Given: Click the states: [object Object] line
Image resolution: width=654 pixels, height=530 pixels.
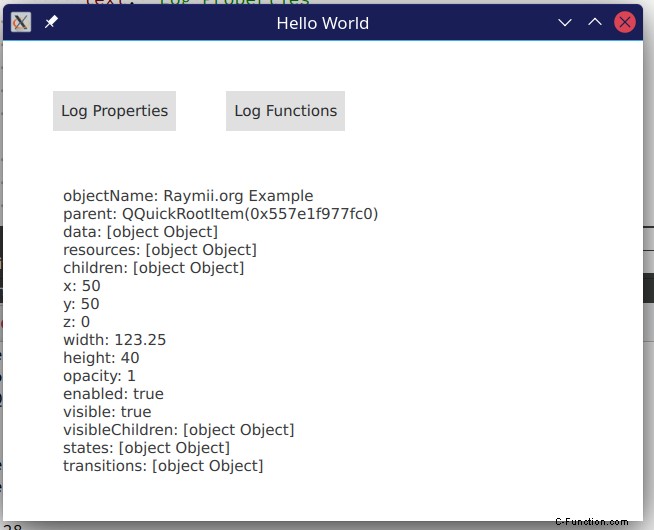Looking at the screenshot, I should point(146,448).
